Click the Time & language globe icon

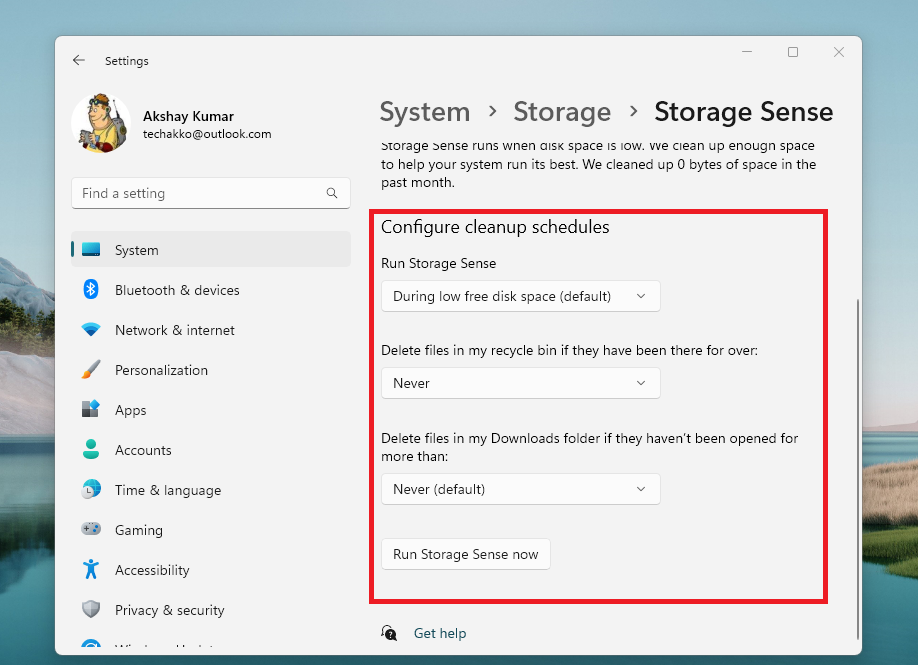[x=91, y=489]
